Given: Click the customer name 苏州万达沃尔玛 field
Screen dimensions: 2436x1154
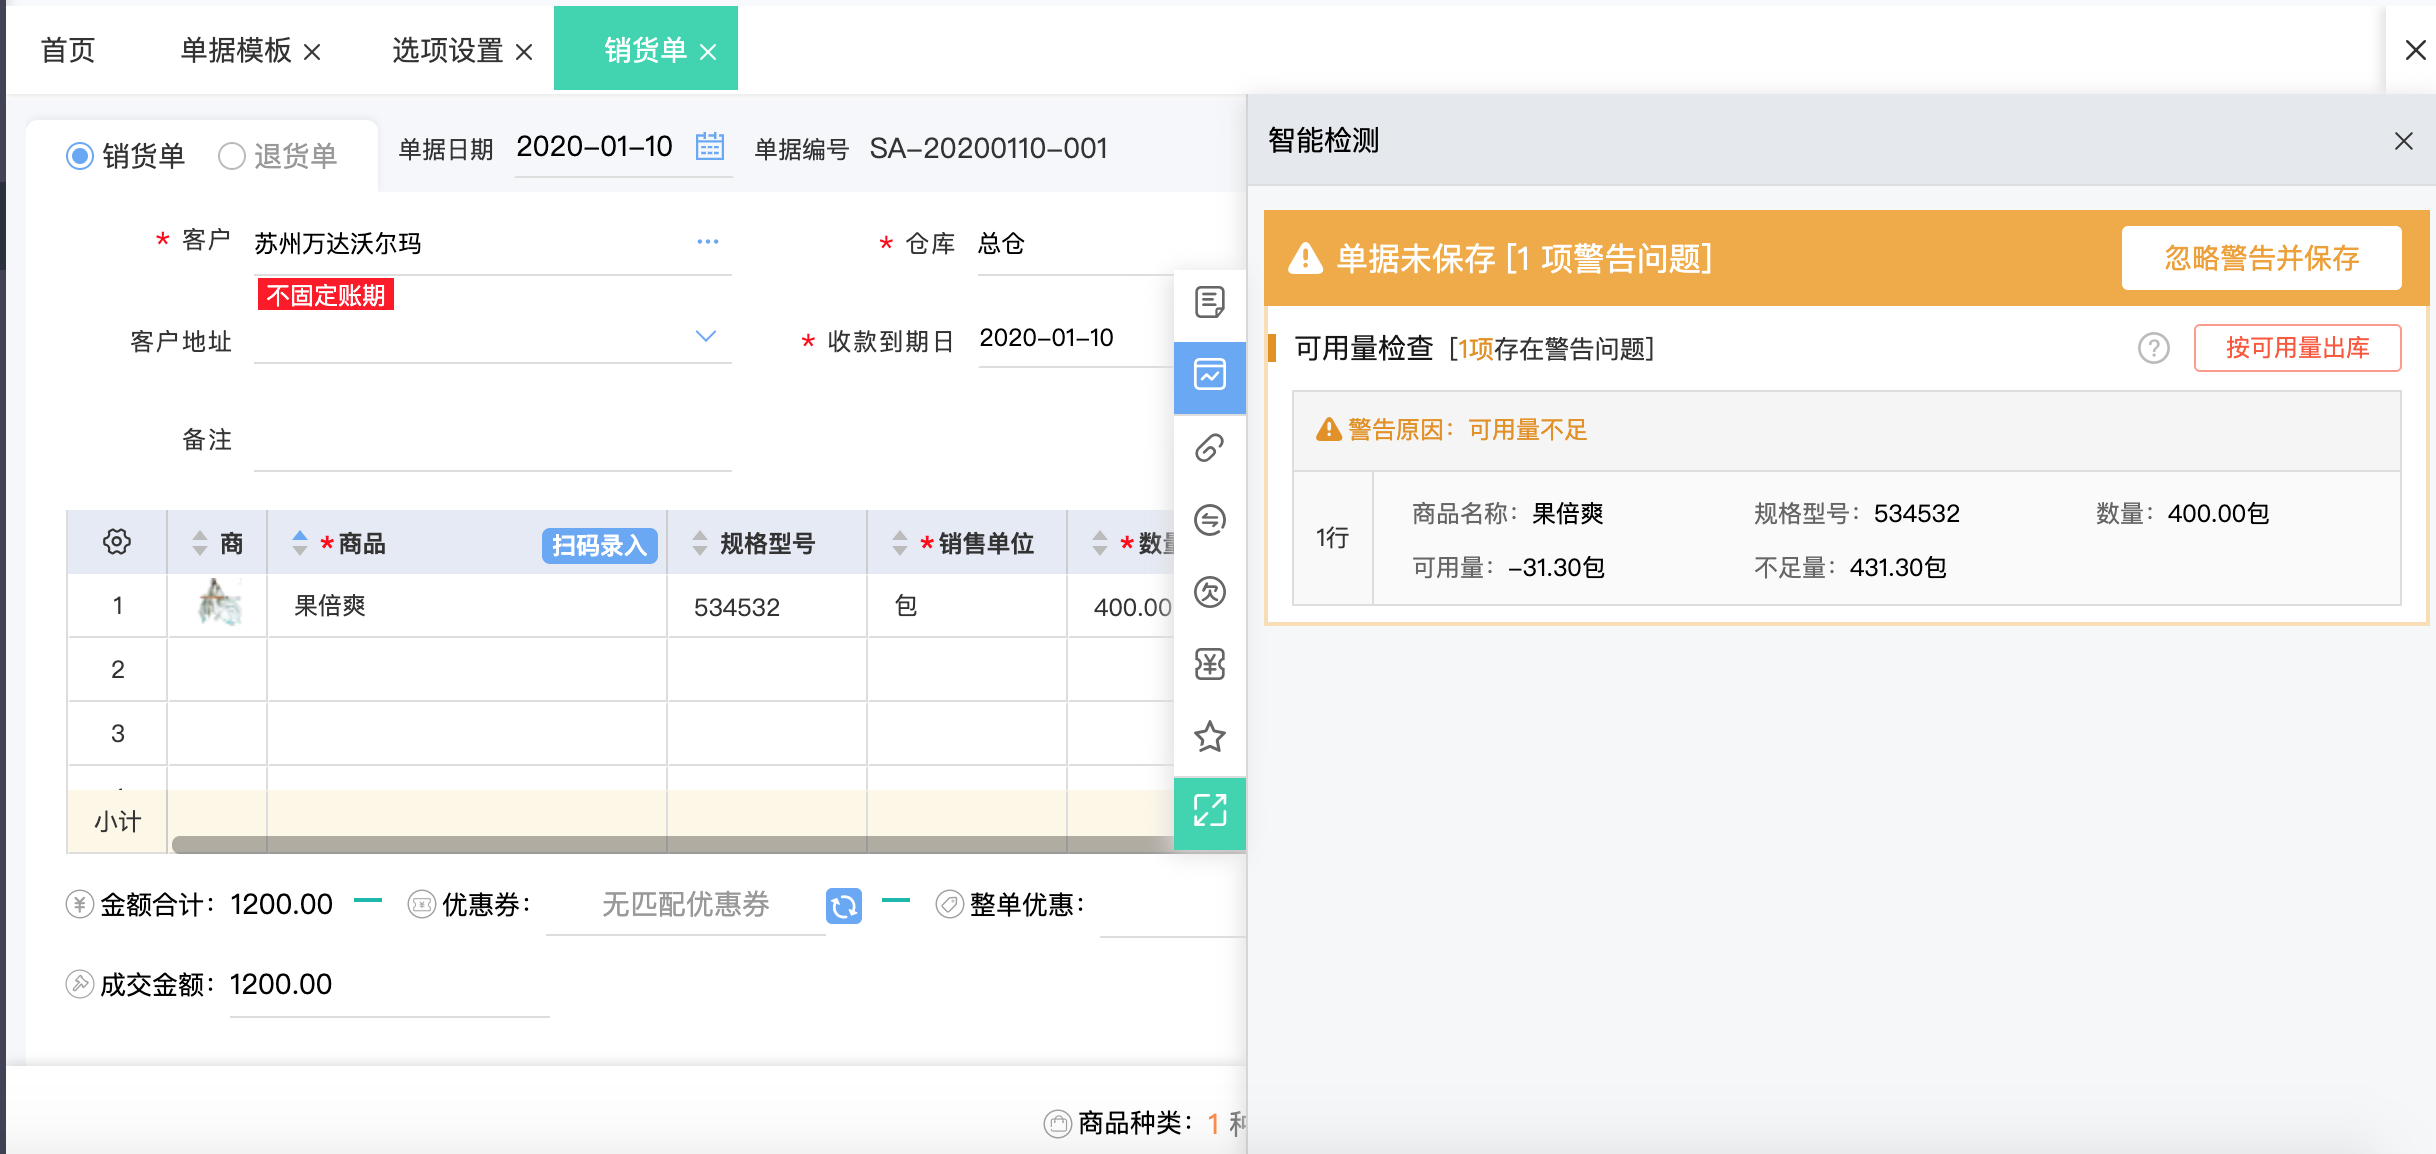Looking at the screenshot, I should click(x=466, y=242).
